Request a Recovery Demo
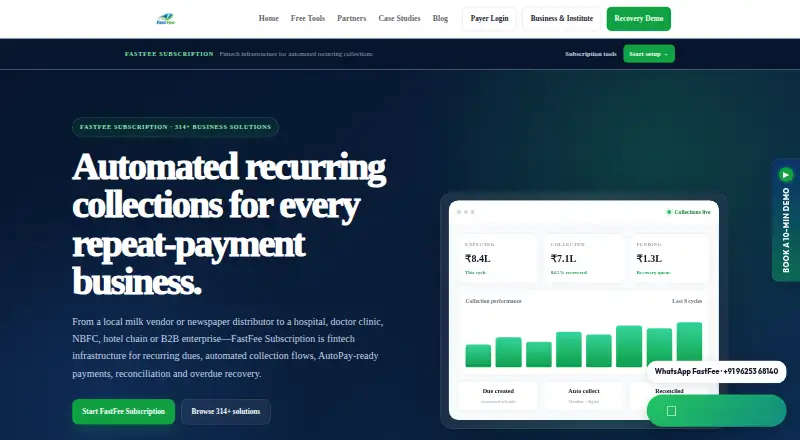 click(x=639, y=19)
